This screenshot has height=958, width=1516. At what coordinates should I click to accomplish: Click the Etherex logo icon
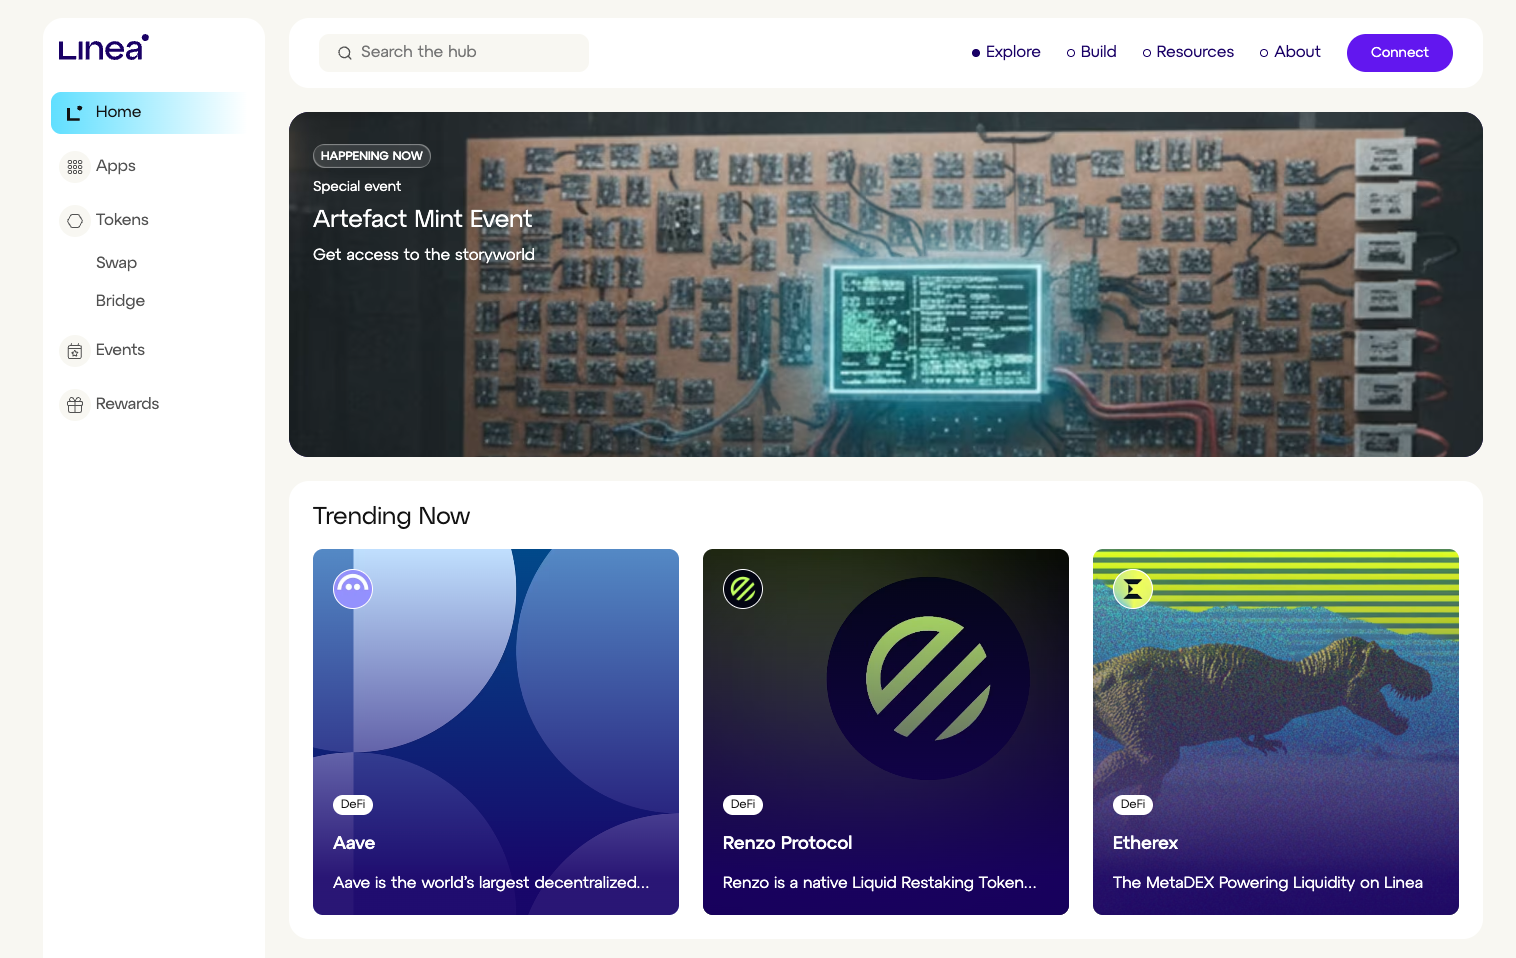1133,589
